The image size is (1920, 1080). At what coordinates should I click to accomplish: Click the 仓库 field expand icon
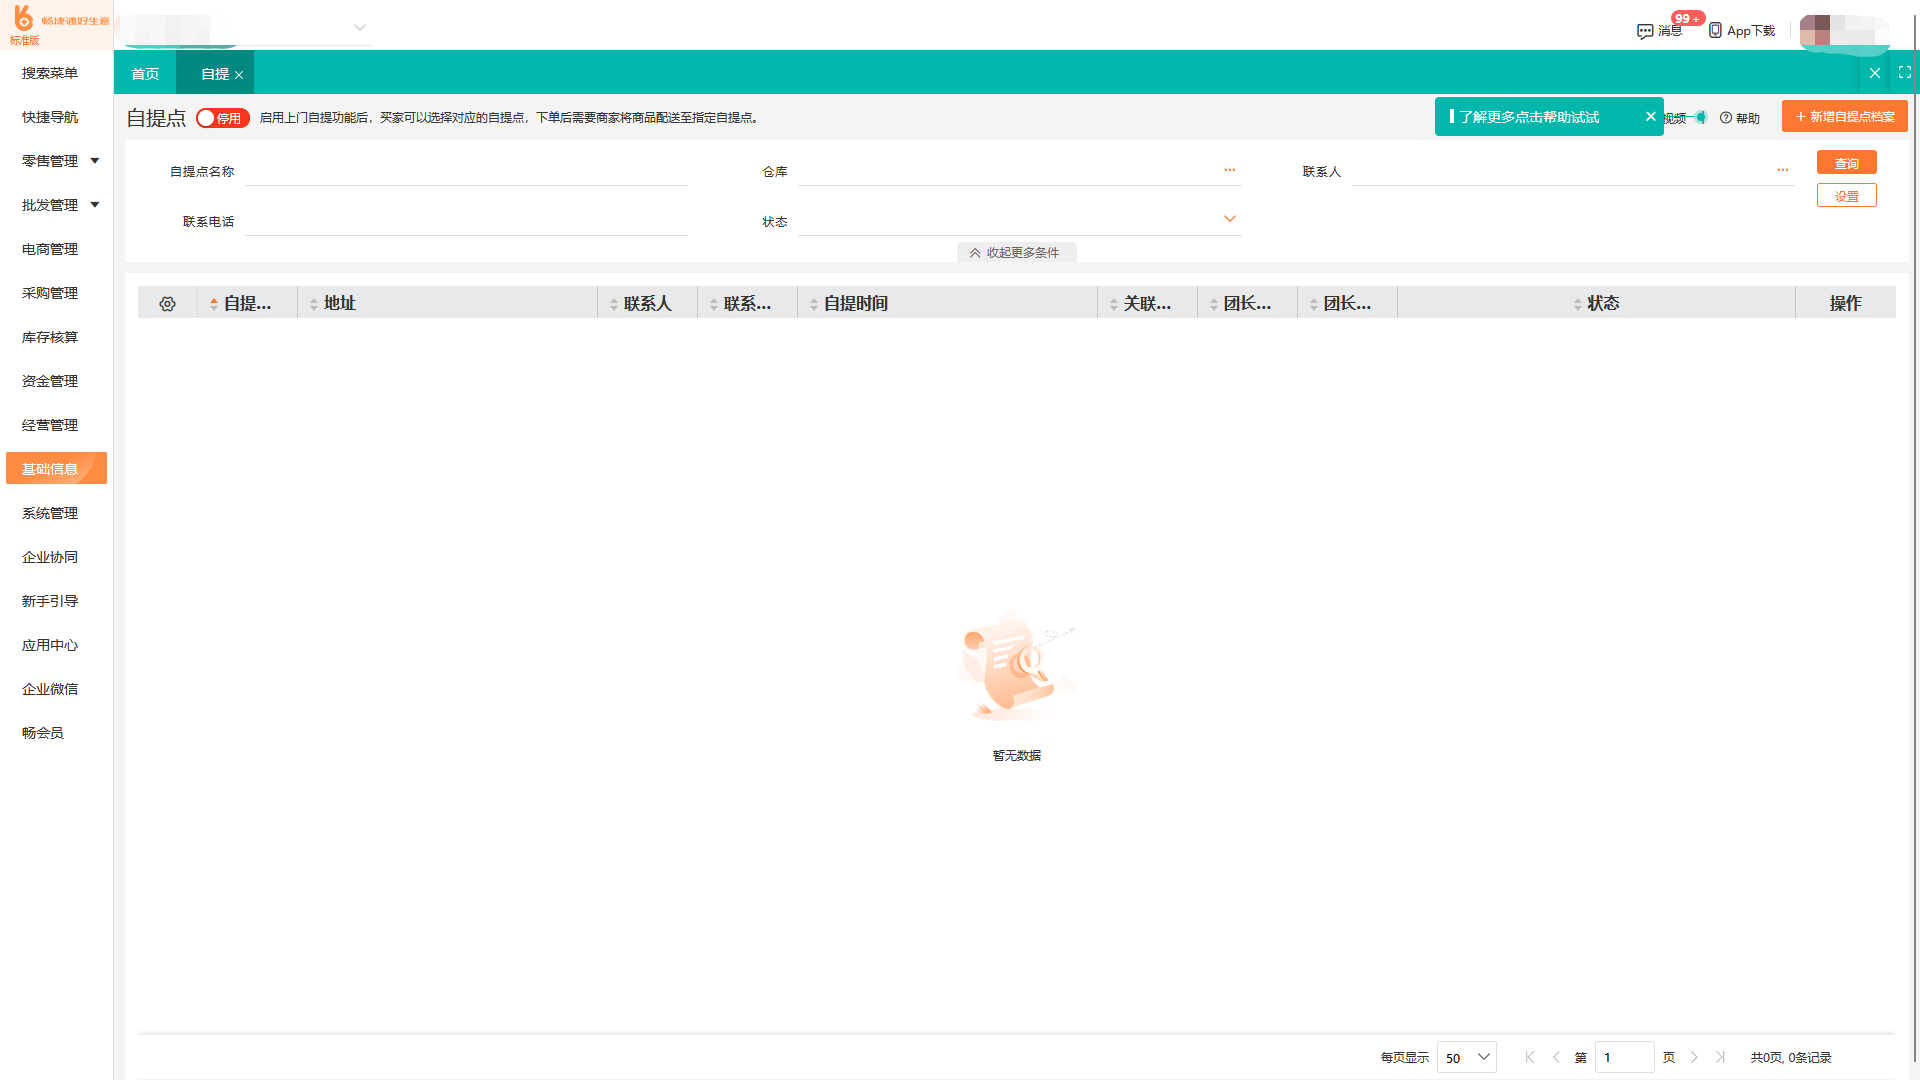[1229, 169]
